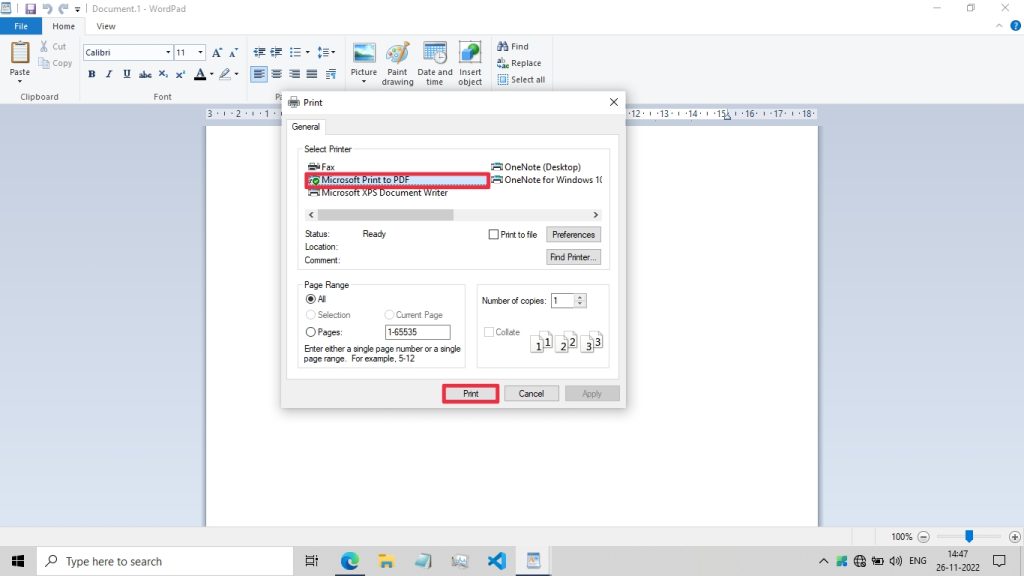
Task: Toggle Underline formatting
Action: [x=127, y=74]
